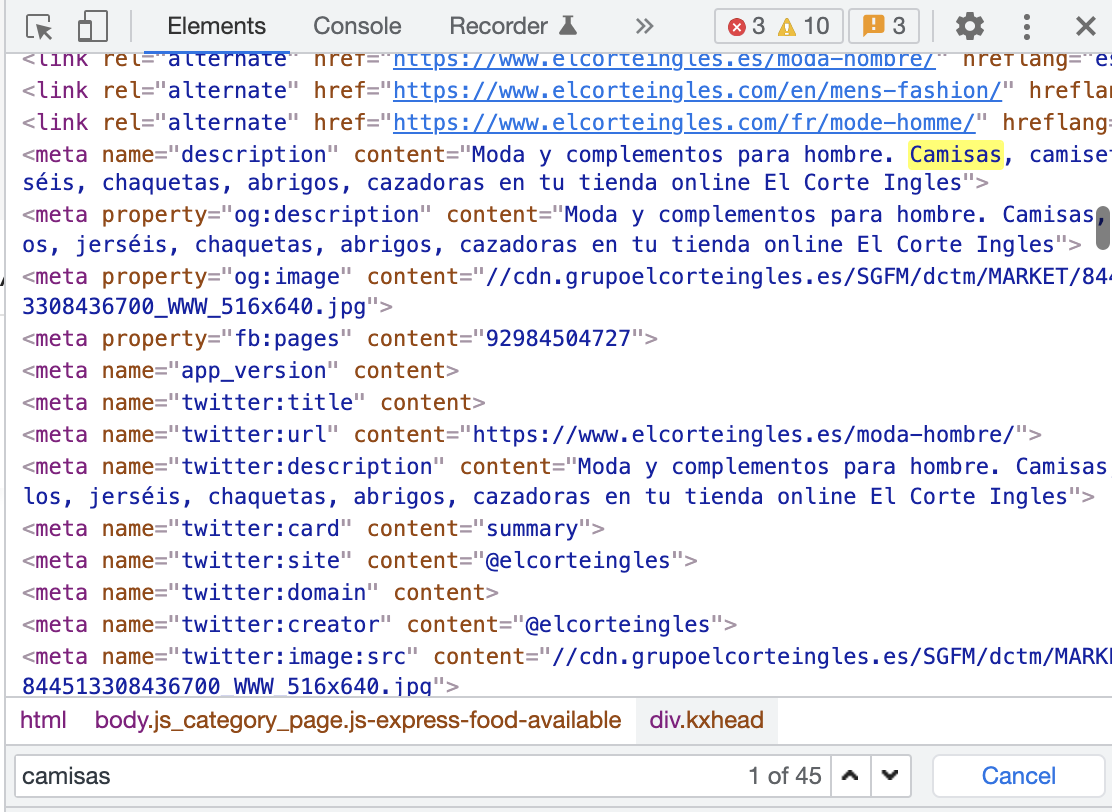1112x812 pixels.
Task: Toggle the device toolbar icon
Action: 92,26
